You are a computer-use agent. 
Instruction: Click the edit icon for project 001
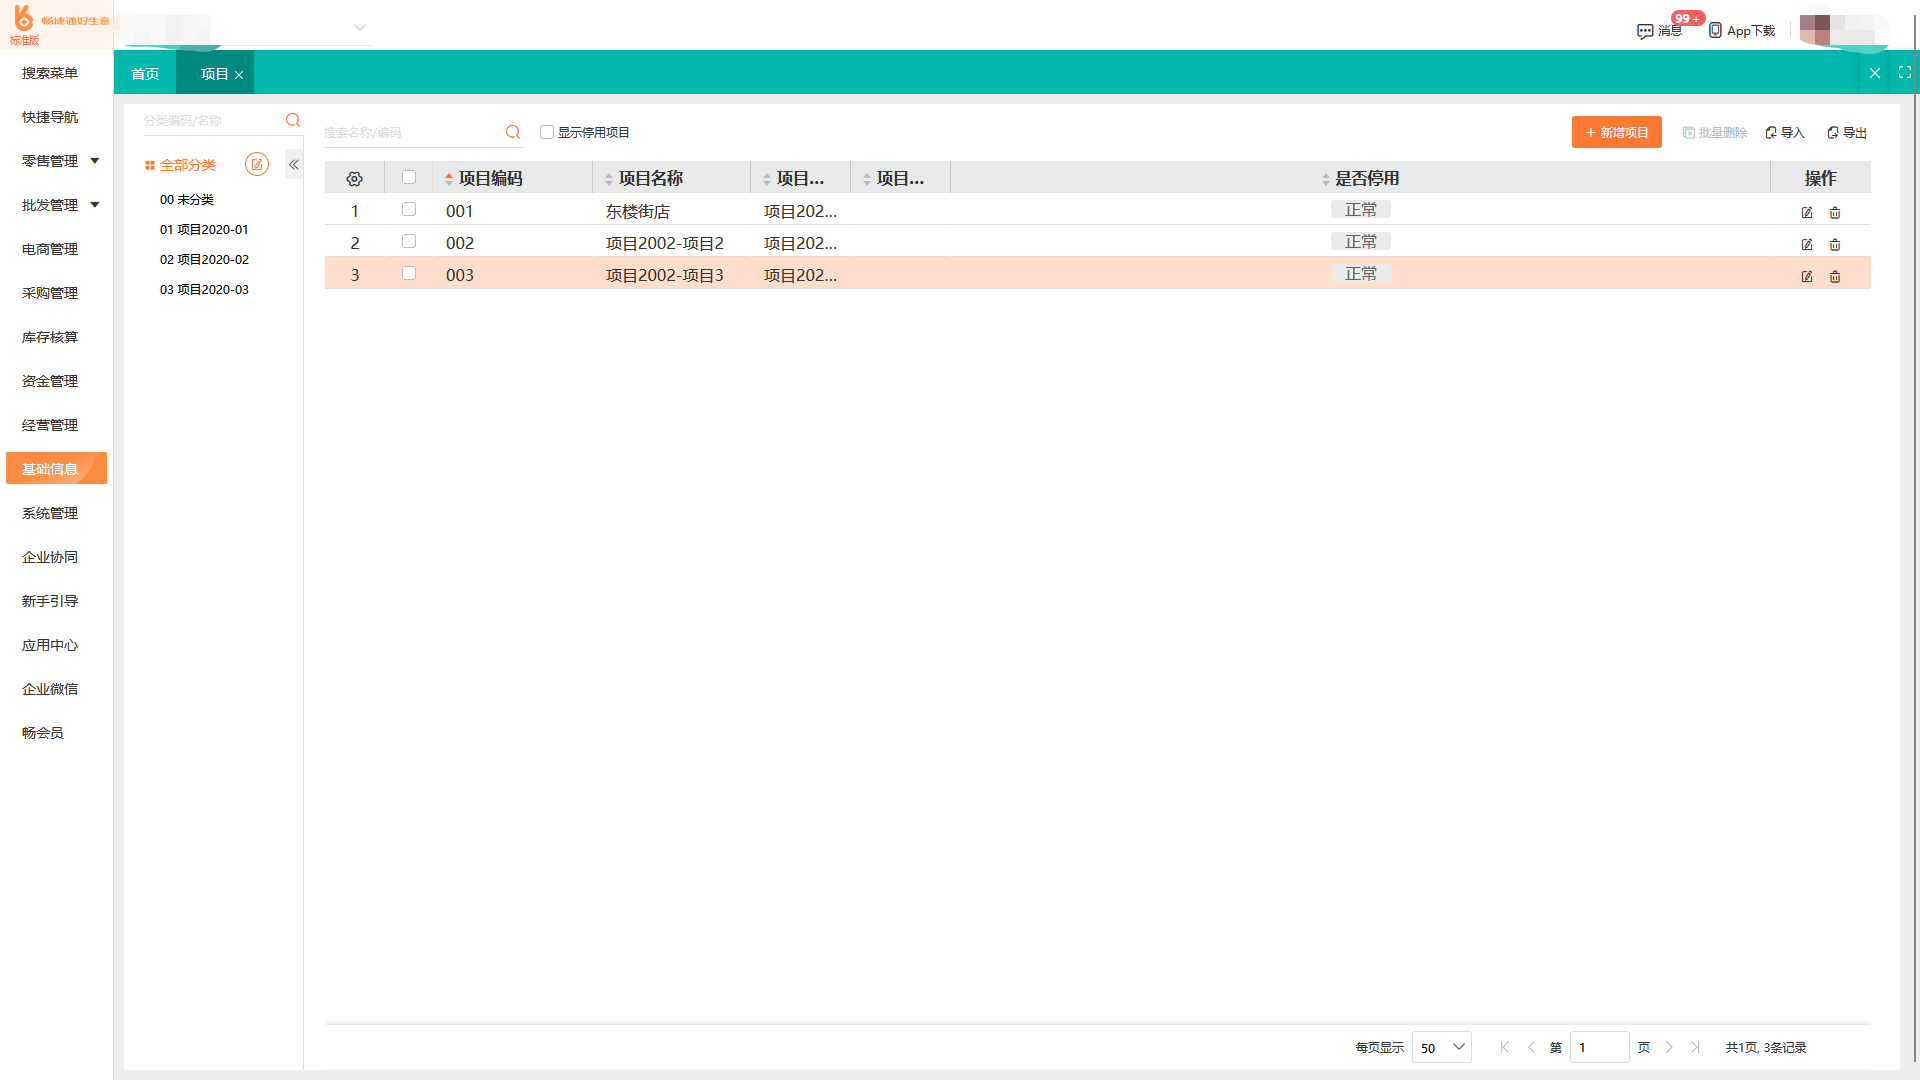pos(1807,211)
